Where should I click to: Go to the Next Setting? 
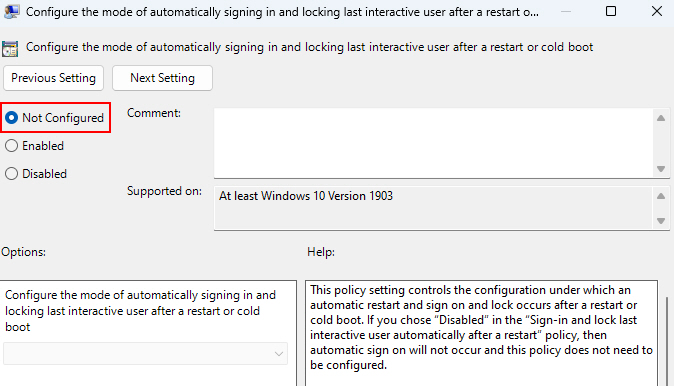point(162,78)
